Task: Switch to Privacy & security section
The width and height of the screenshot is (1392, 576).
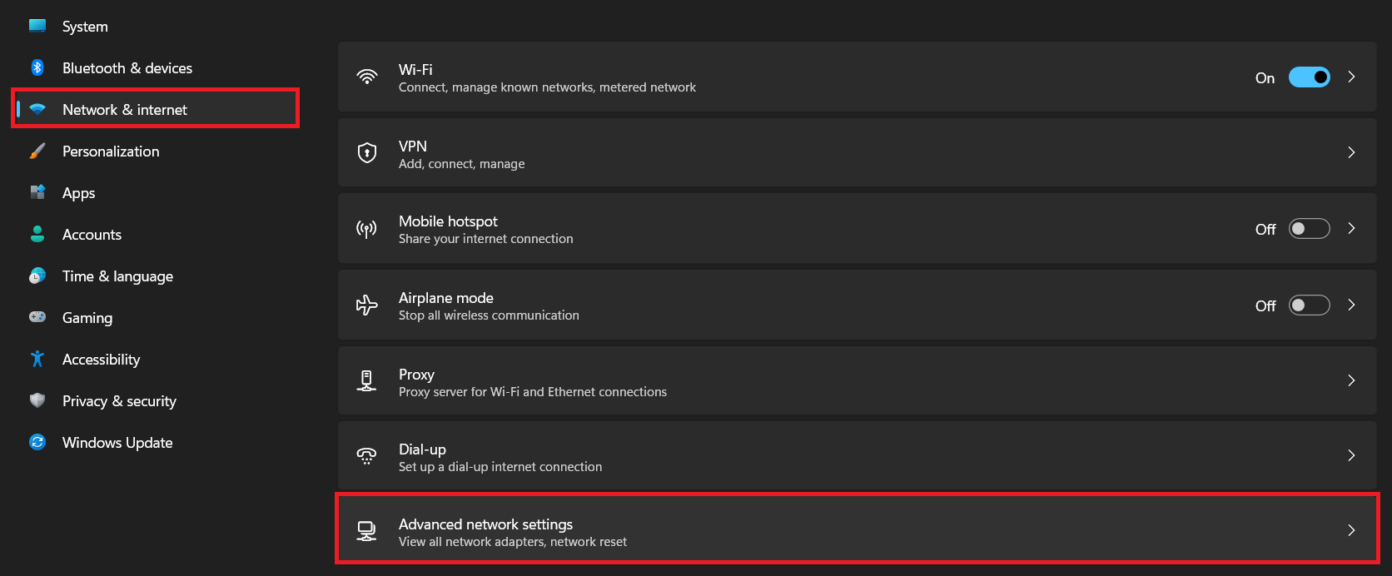Action: [x=121, y=400]
